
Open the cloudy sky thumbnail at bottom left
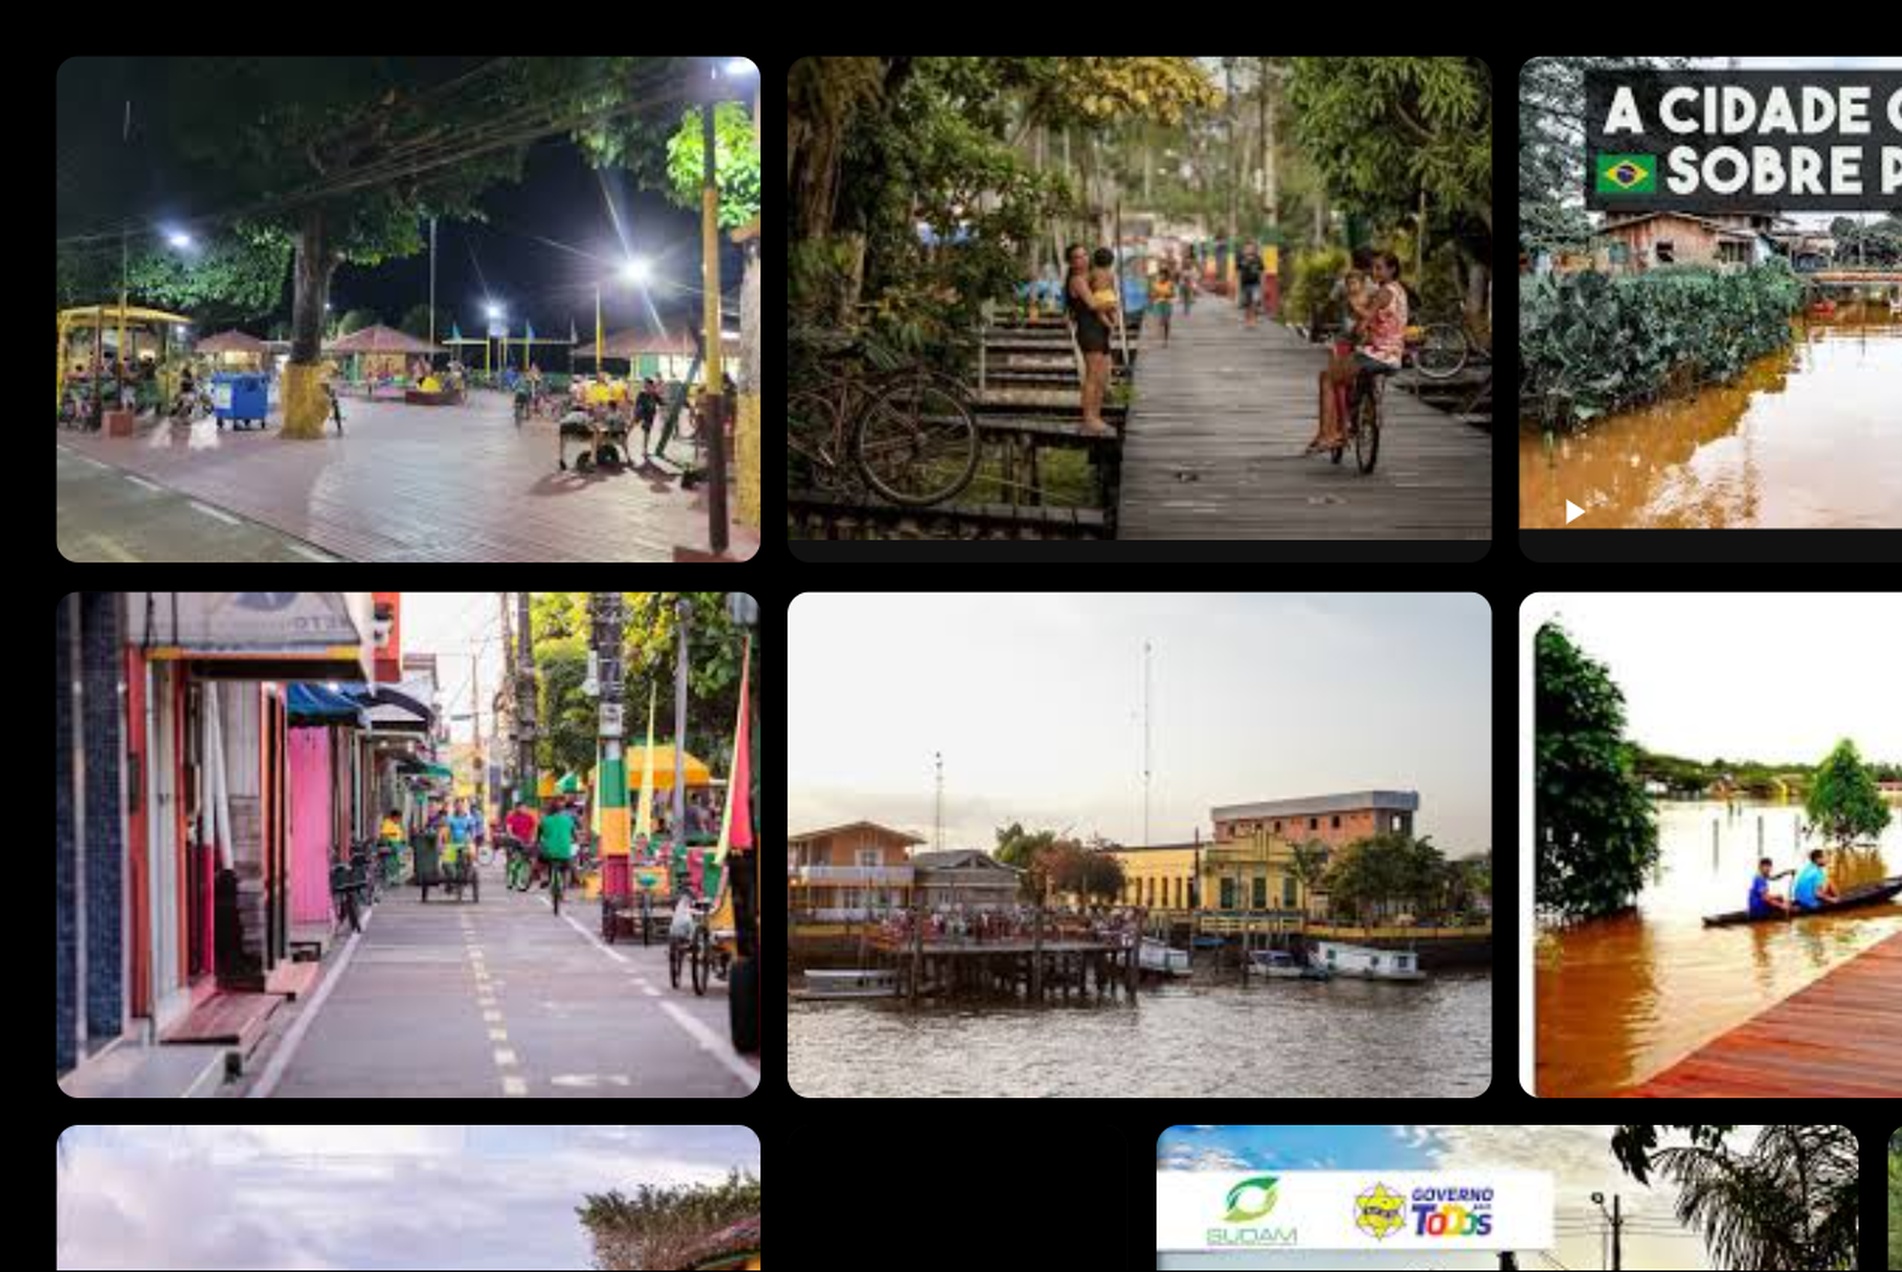[408, 1198]
